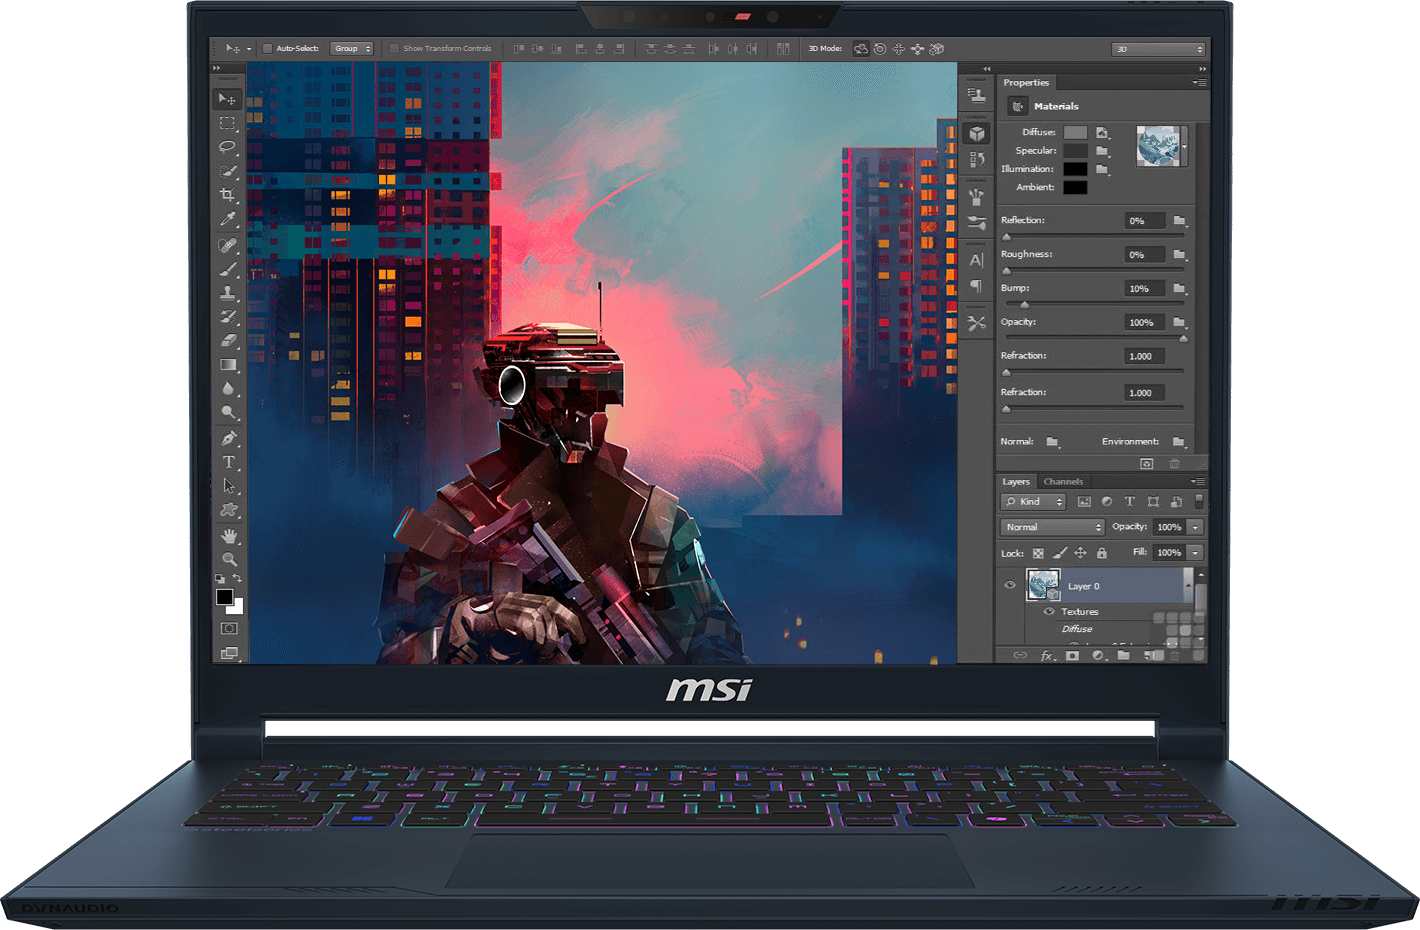Activate the Zoom tool

(x=229, y=558)
